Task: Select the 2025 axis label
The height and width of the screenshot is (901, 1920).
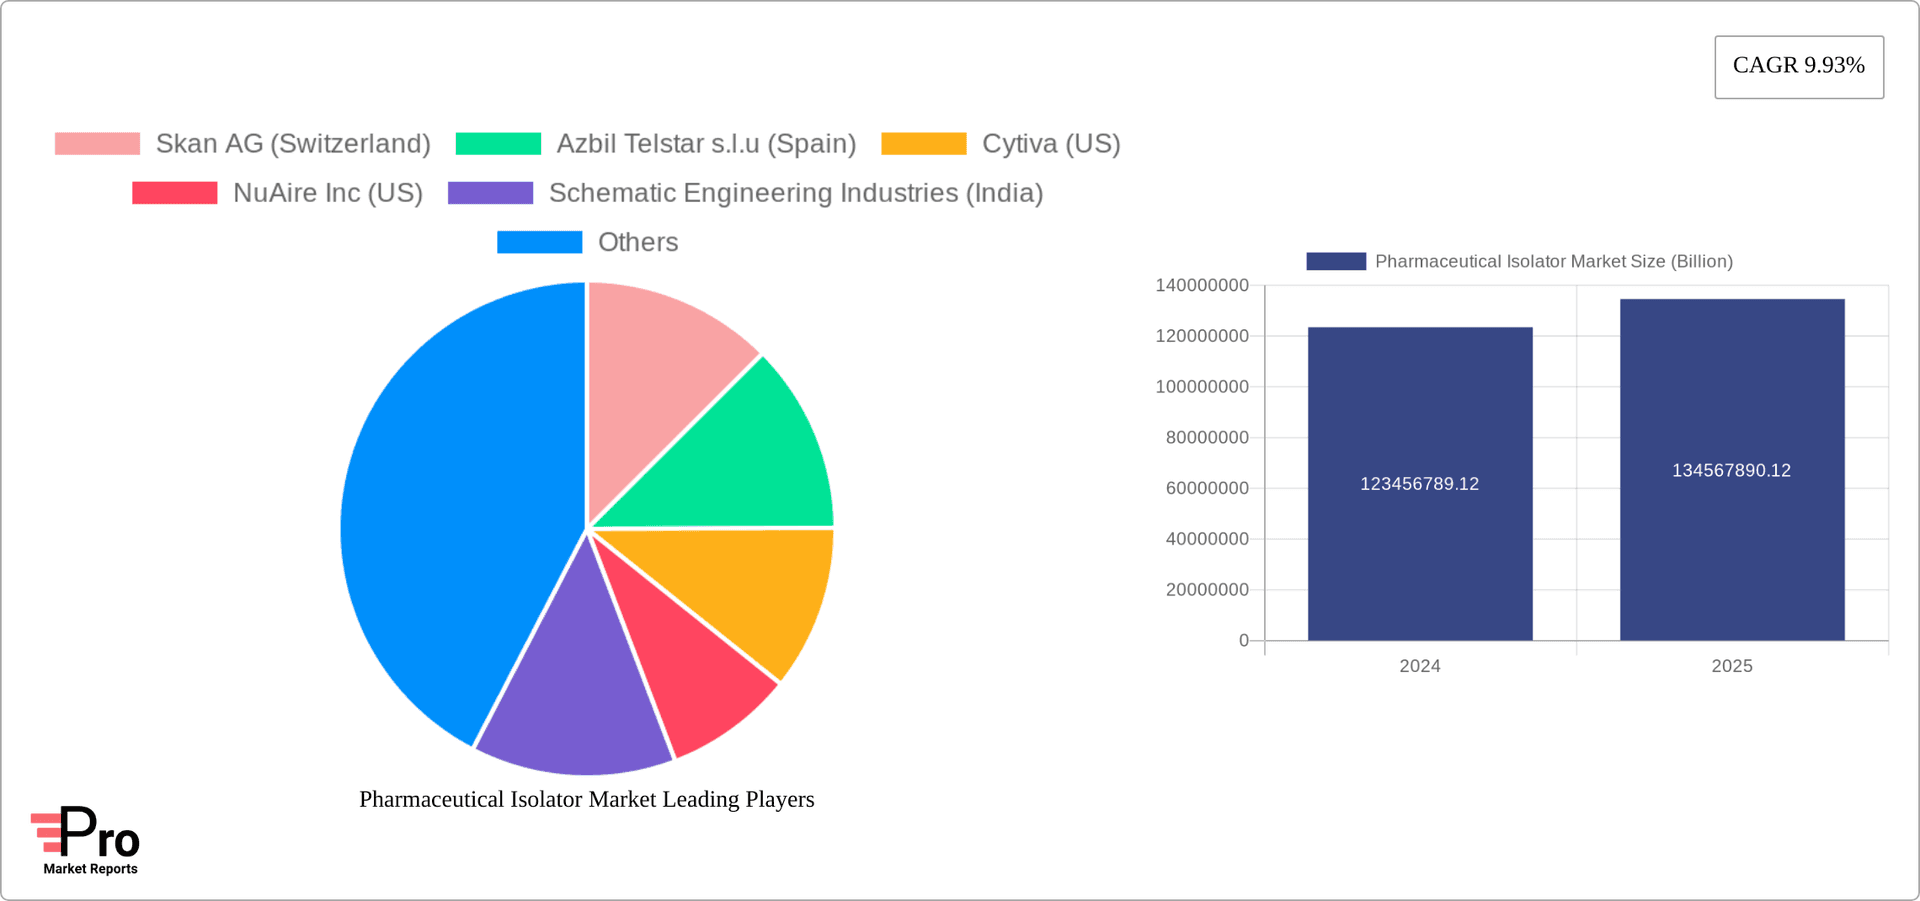Action: tap(1732, 665)
